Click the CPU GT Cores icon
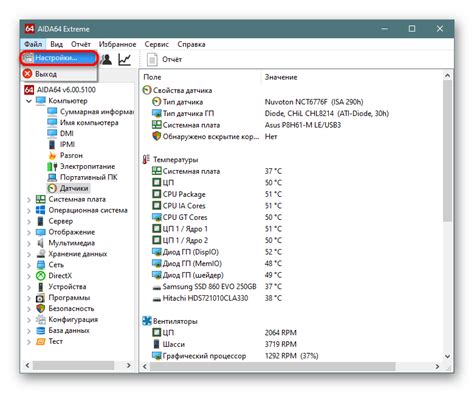The image size is (474, 393). pyautogui.click(x=156, y=217)
